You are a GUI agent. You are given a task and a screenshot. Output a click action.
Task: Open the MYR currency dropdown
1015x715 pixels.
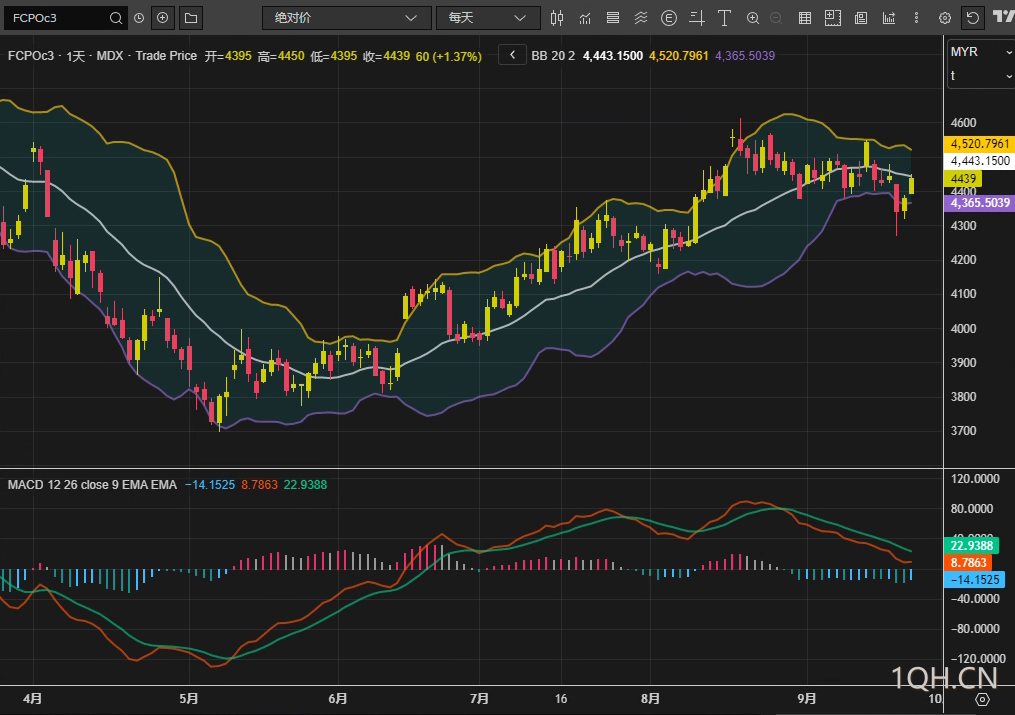click(980, 51)
